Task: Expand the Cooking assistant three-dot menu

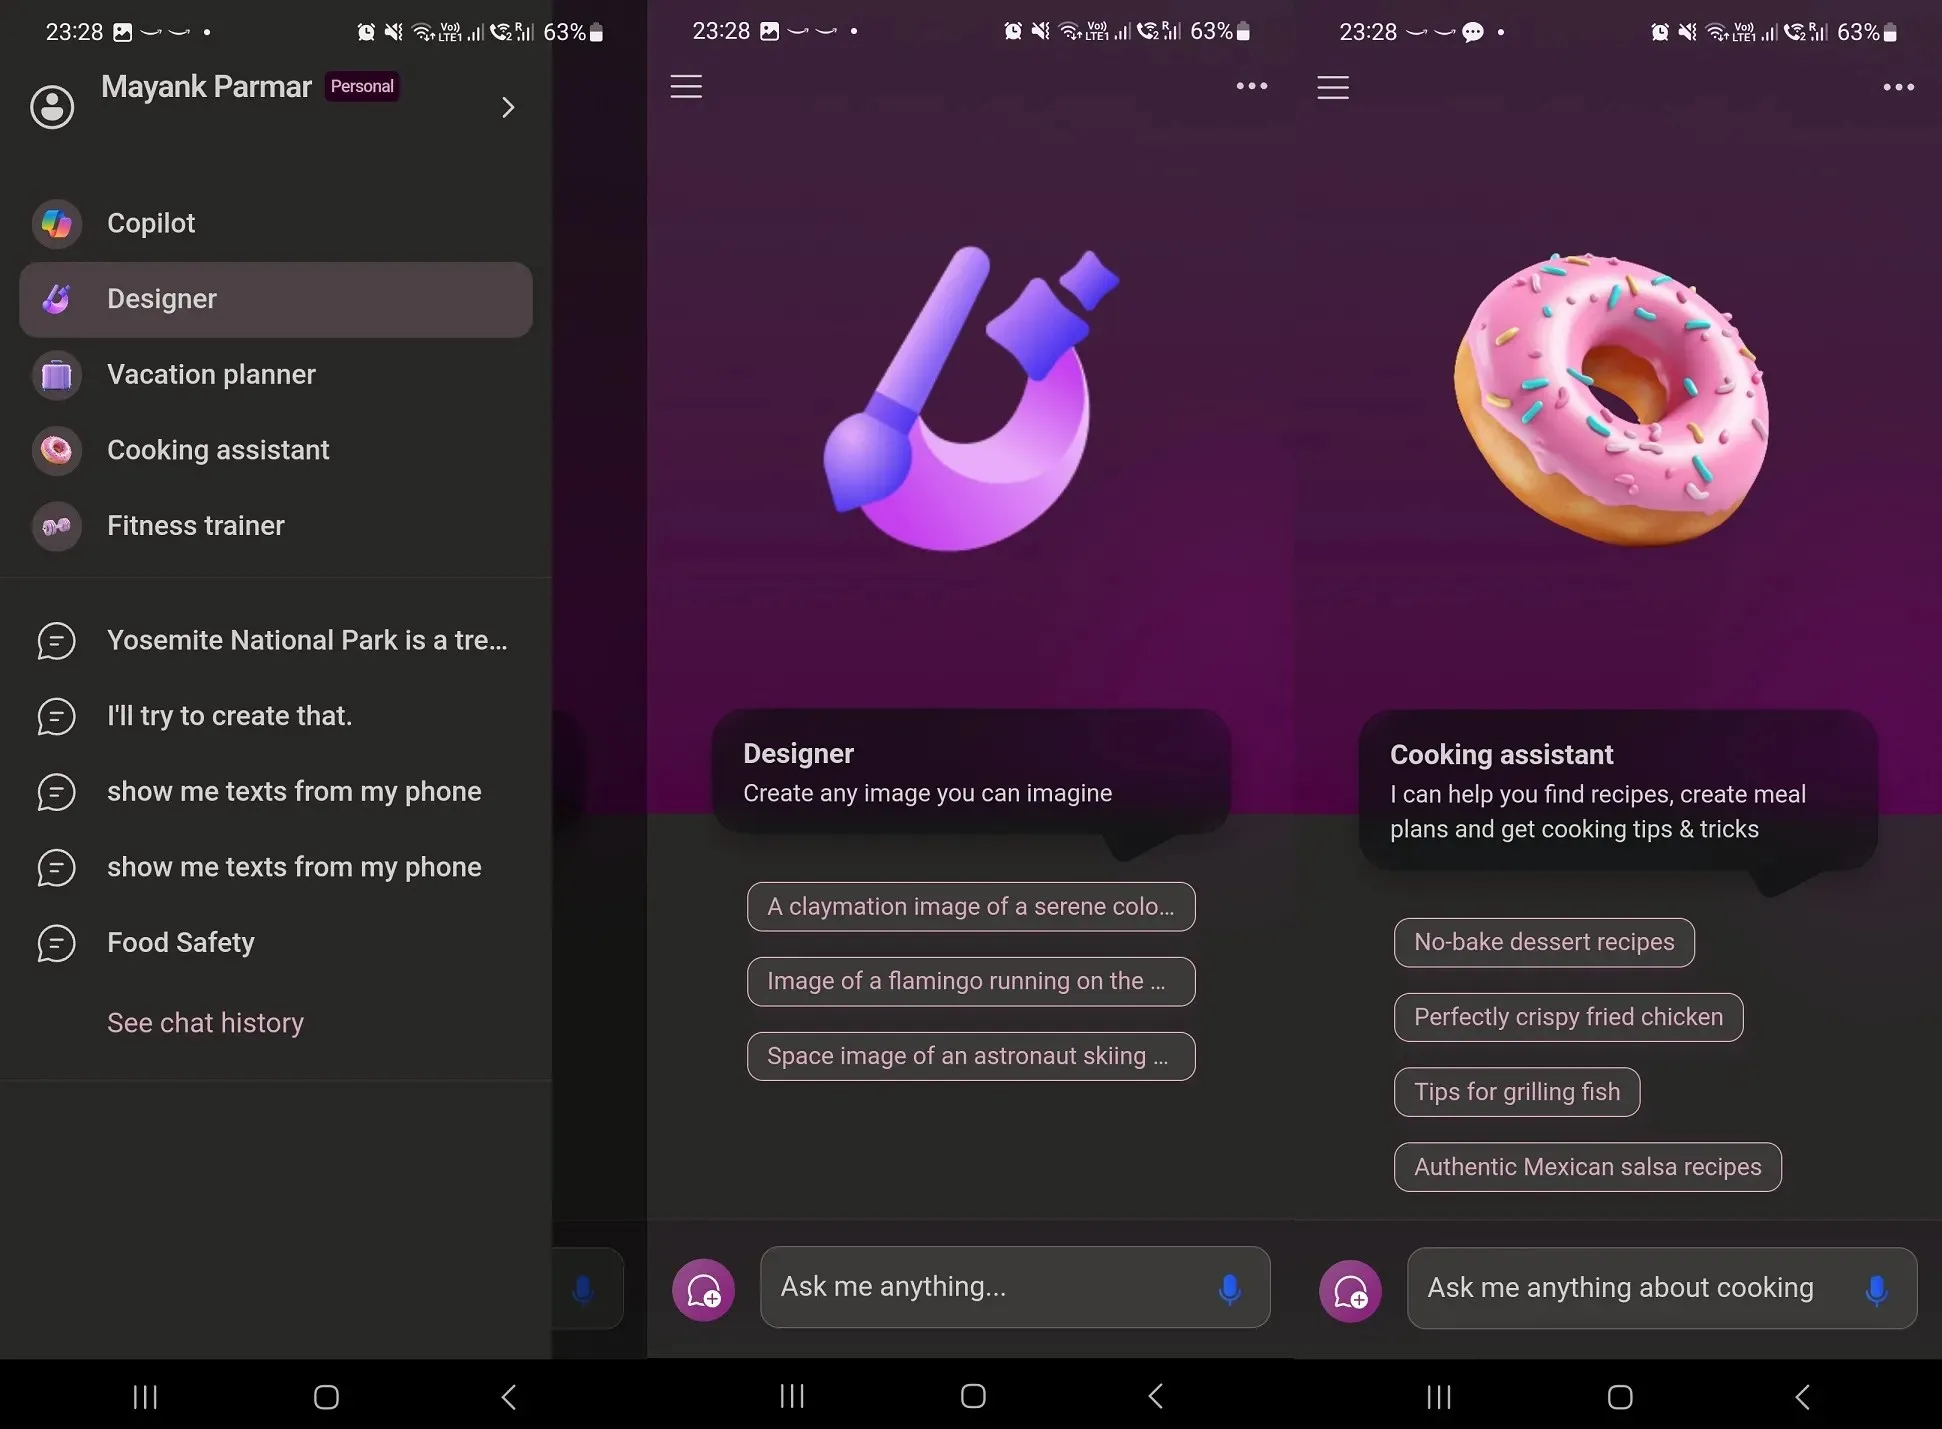Action: coord(1897,86)
